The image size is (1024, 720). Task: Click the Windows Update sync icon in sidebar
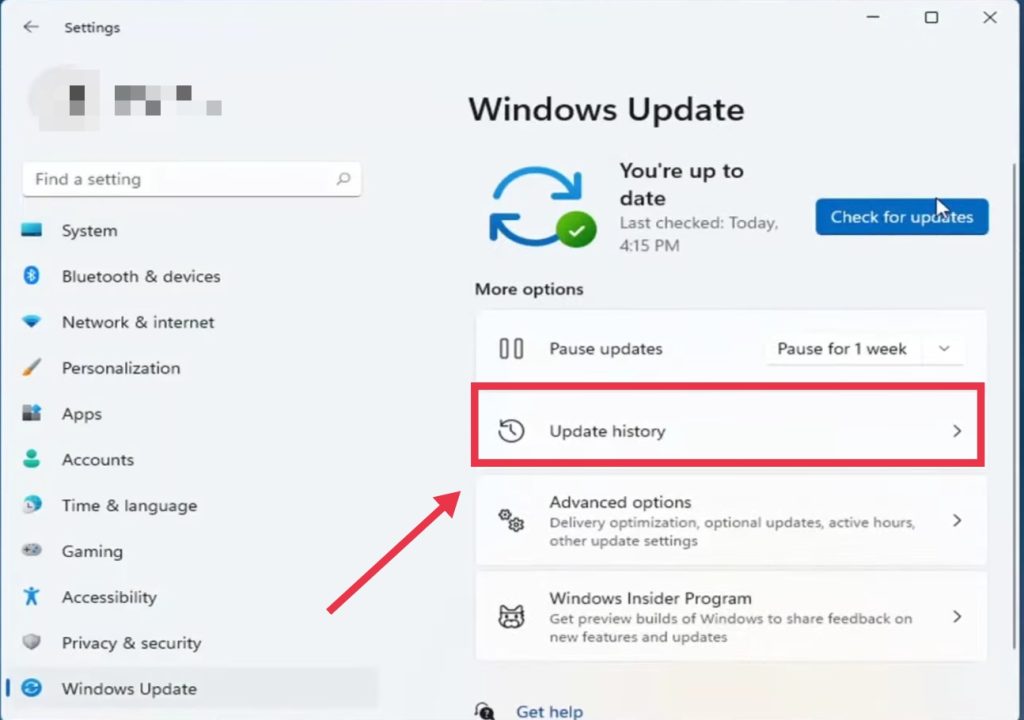click(x=31, y=687)
